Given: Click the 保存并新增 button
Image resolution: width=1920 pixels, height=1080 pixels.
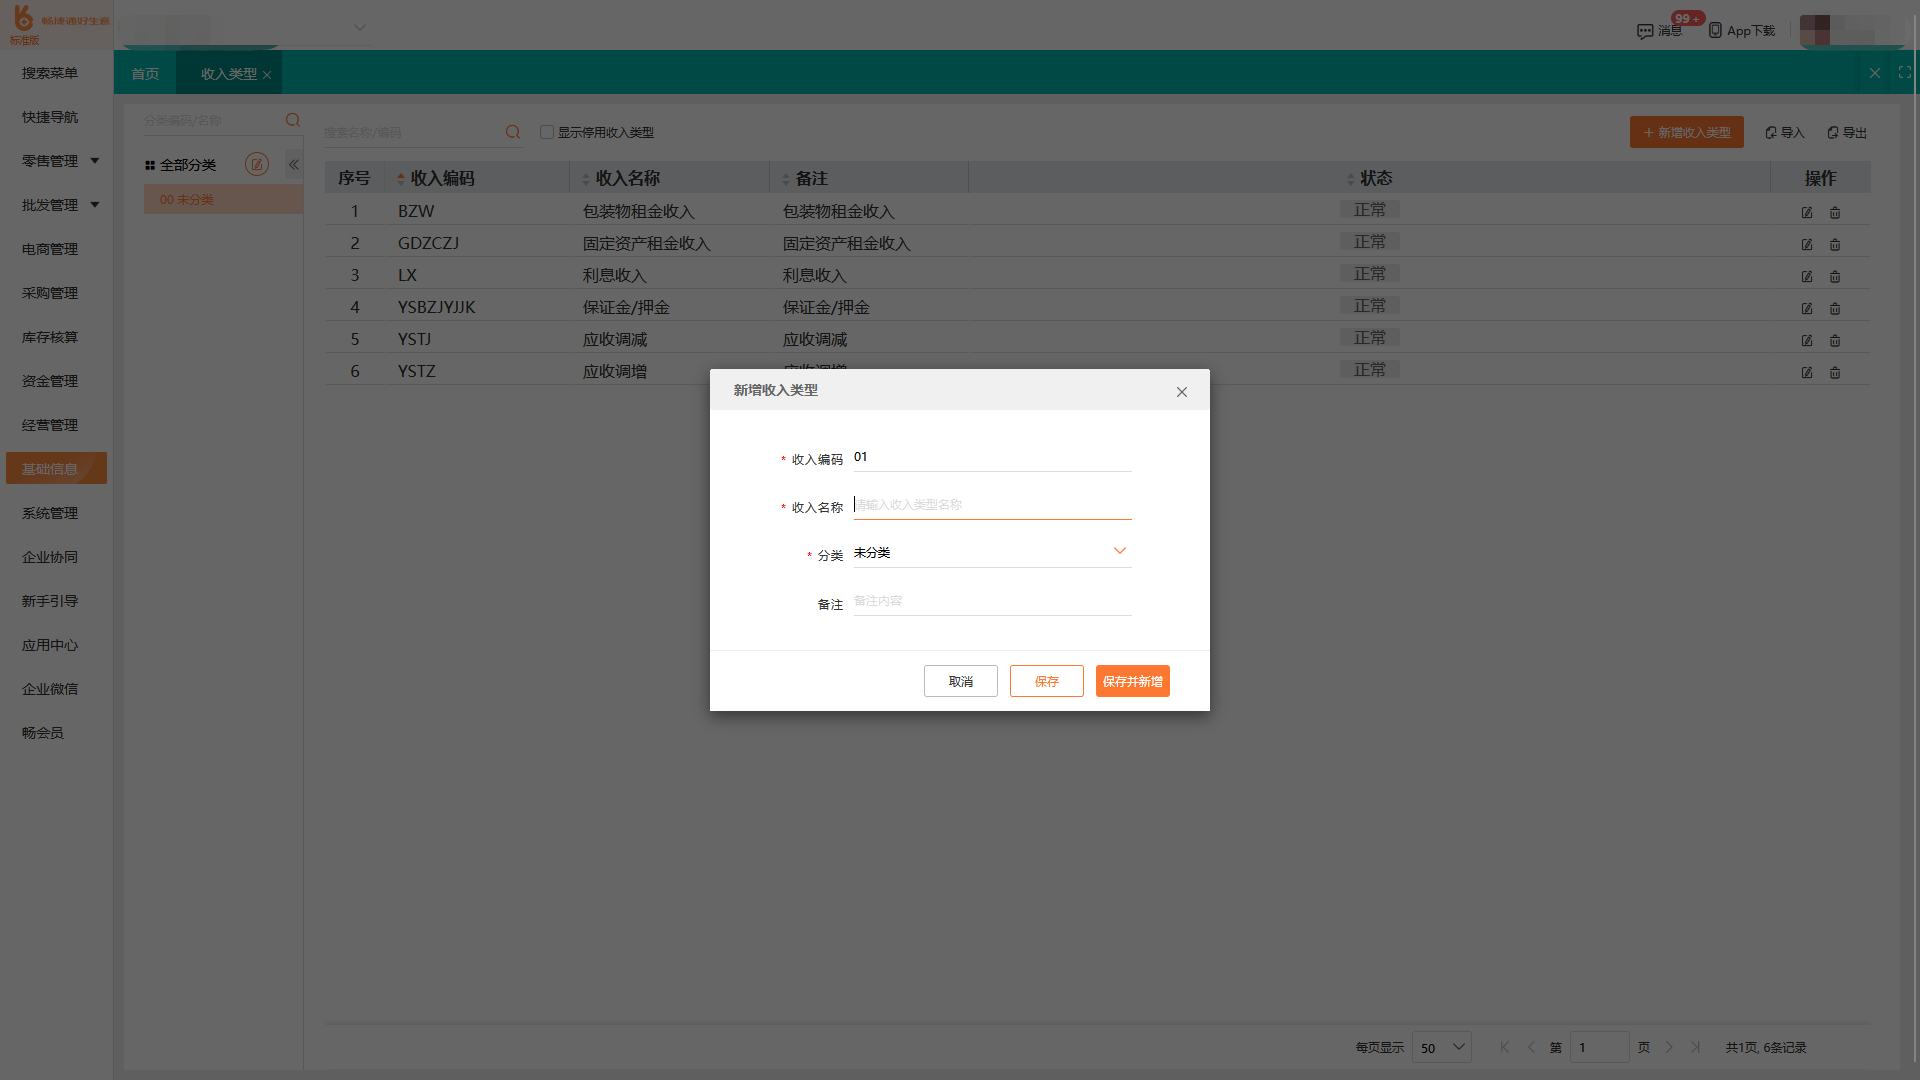Looking at the screenshot, I should [x=1131, y=680].
